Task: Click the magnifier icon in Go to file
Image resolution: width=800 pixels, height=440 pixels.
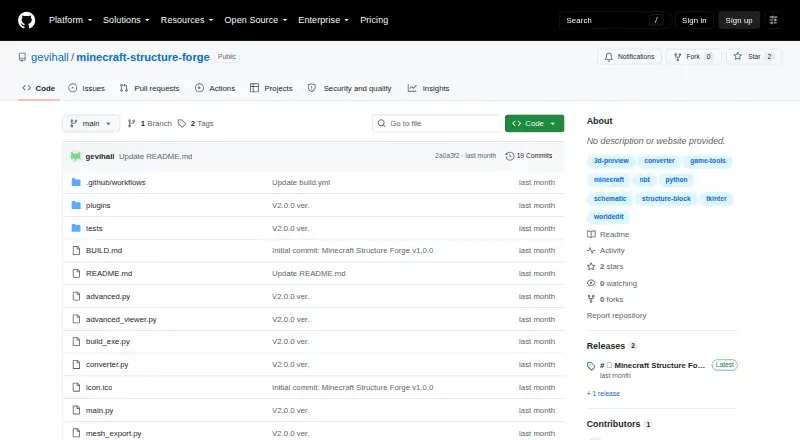Action: [x=381, y=124]
